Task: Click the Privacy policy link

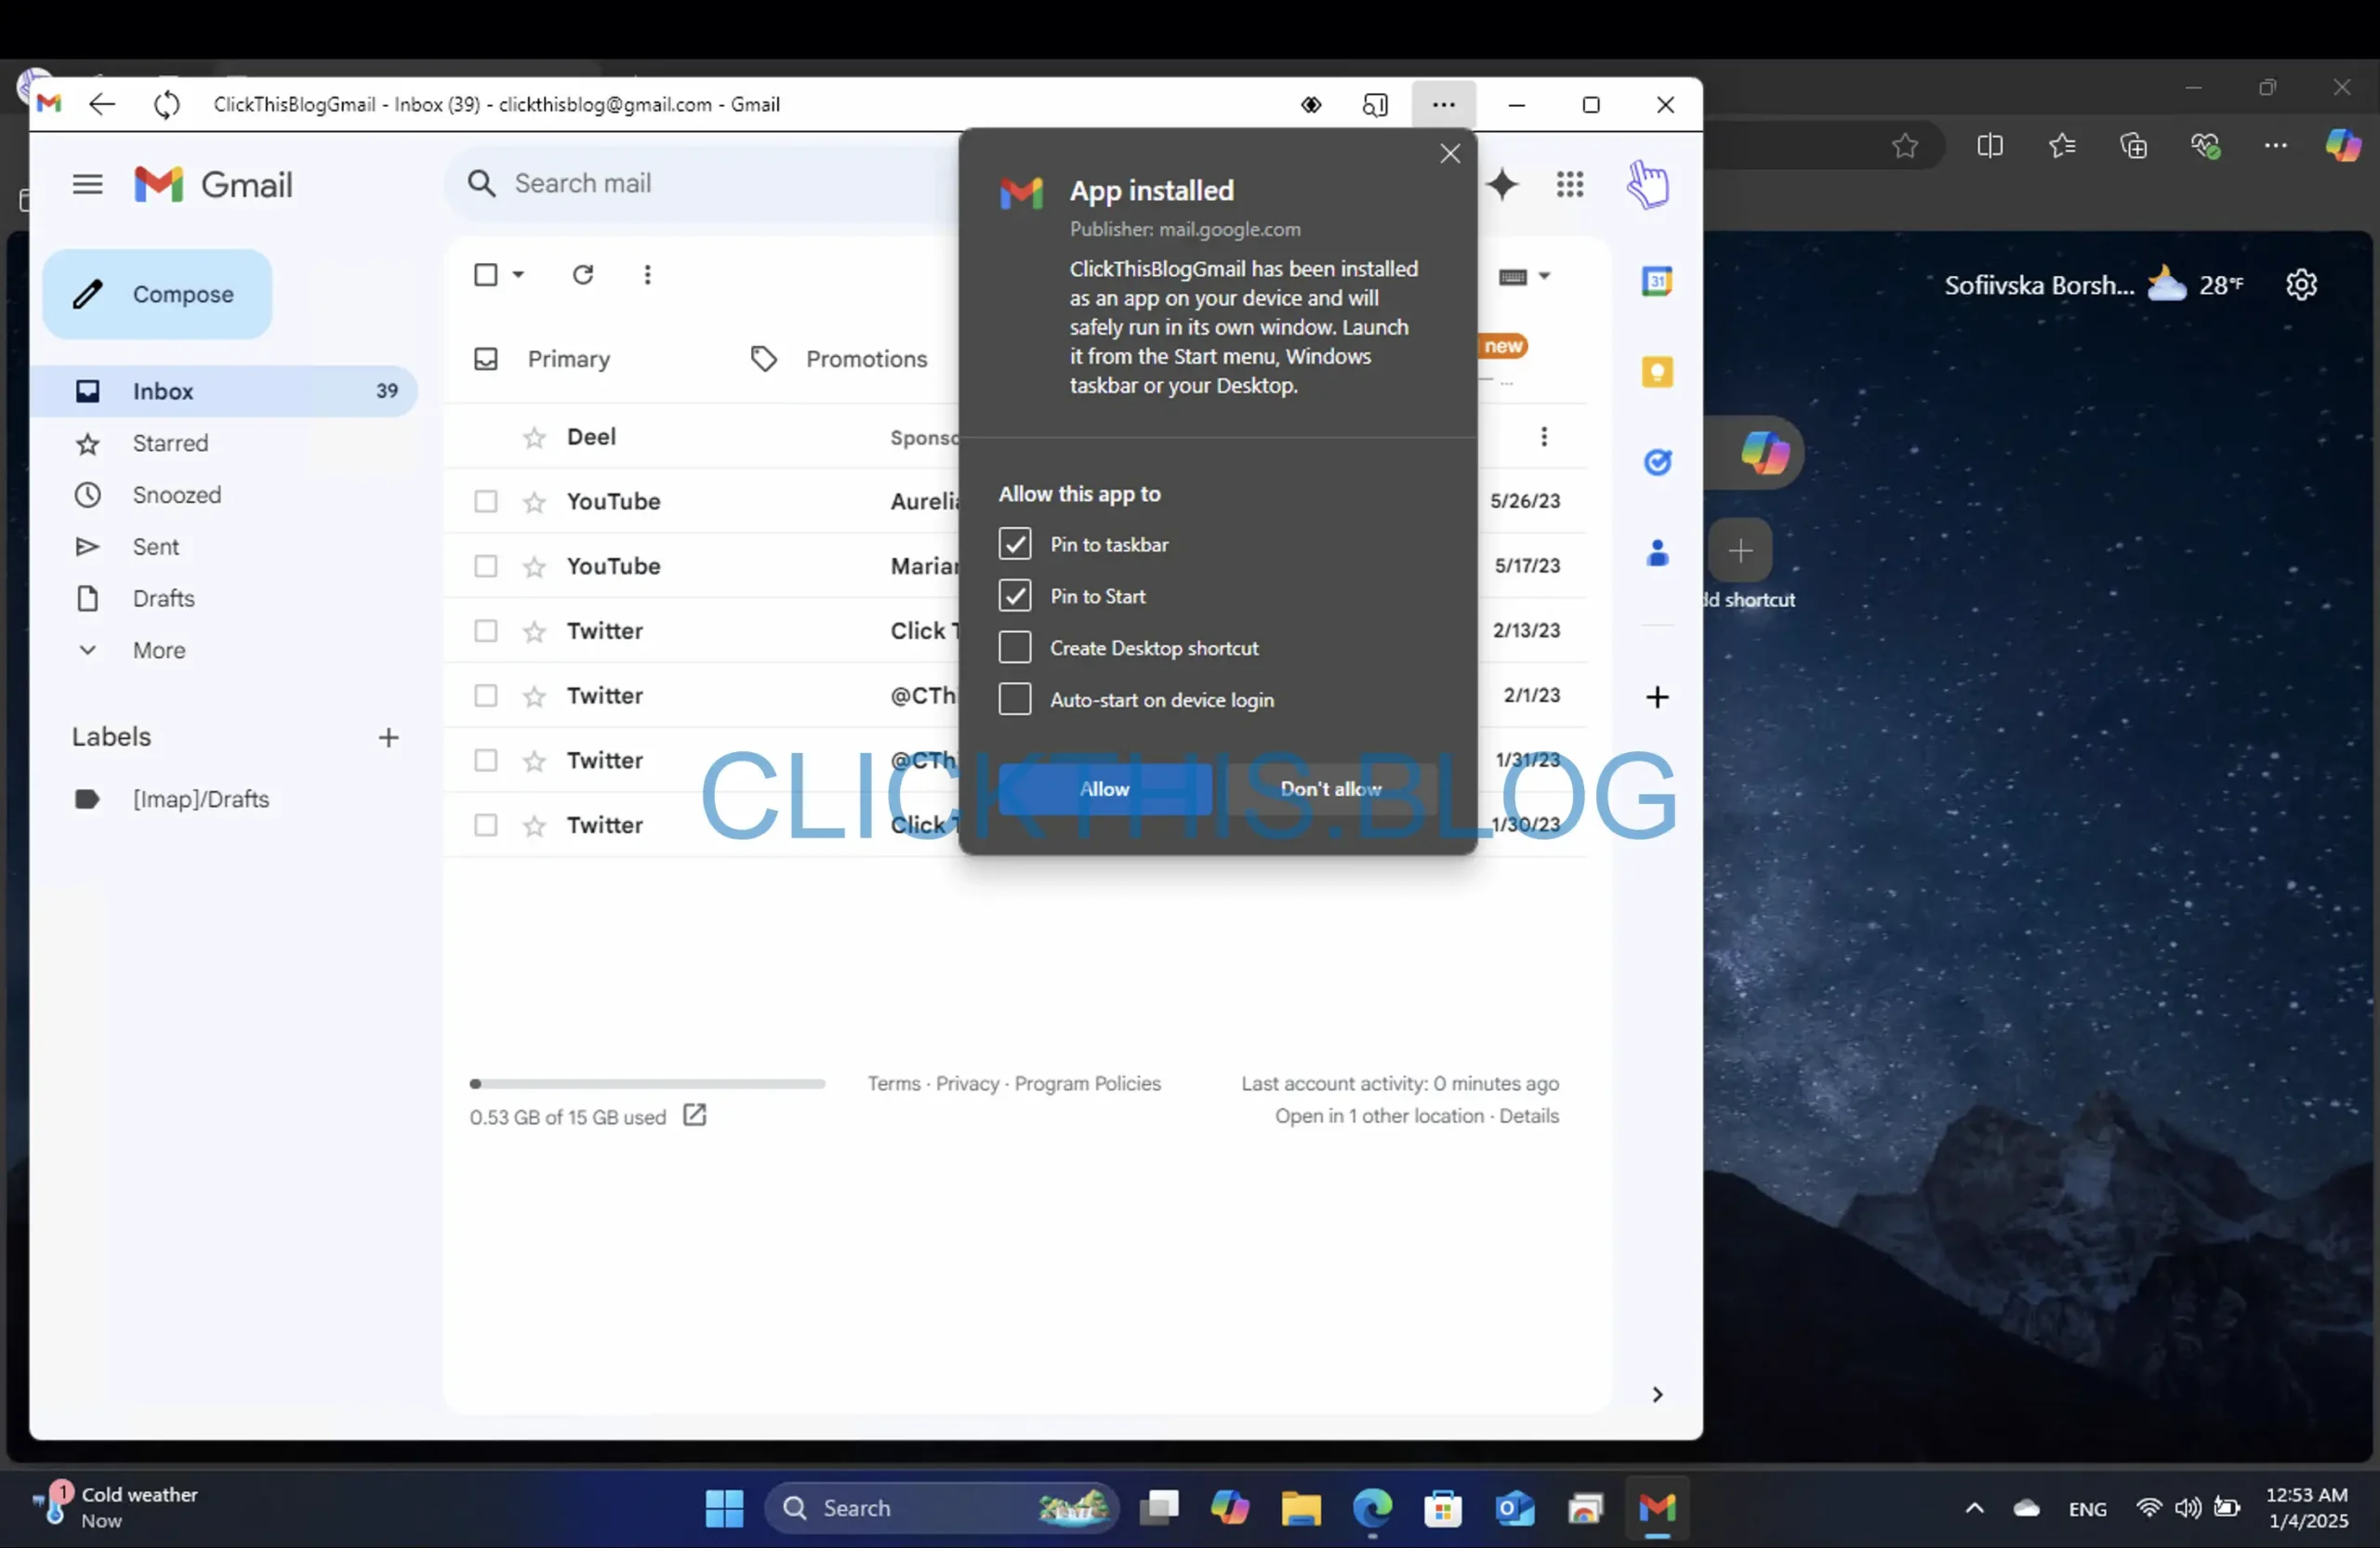Action: pos(966,1081)
